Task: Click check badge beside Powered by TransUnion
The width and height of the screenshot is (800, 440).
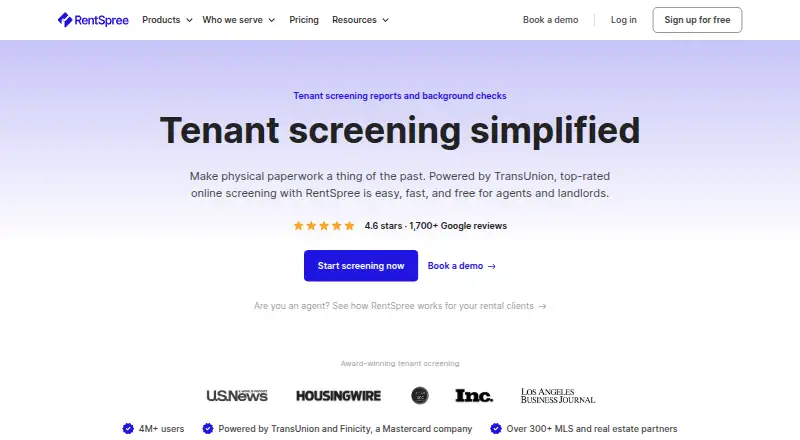Action: click(x=208, y=428)
